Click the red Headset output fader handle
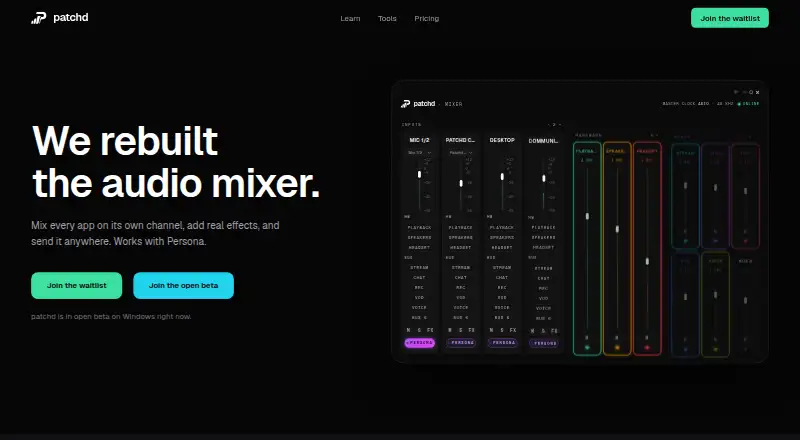The width and height of the screenshot is (800, 440). click(647, 261)
